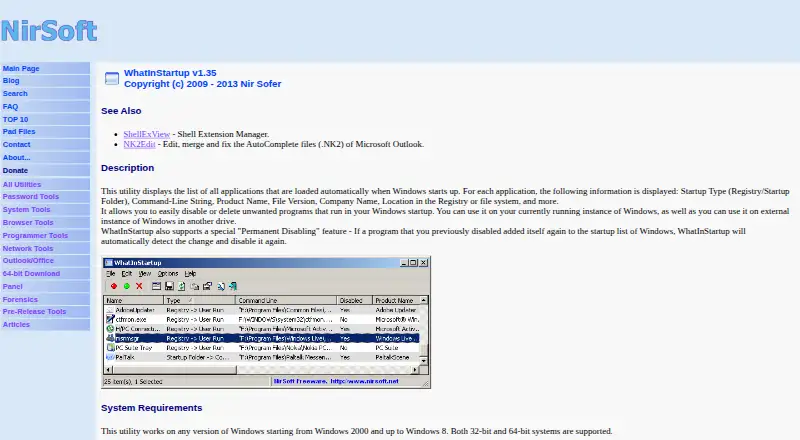Viewport: 800px width, 440px height.
Task: Open the Options menu in the WhatInStartup window
Action: 168,274
